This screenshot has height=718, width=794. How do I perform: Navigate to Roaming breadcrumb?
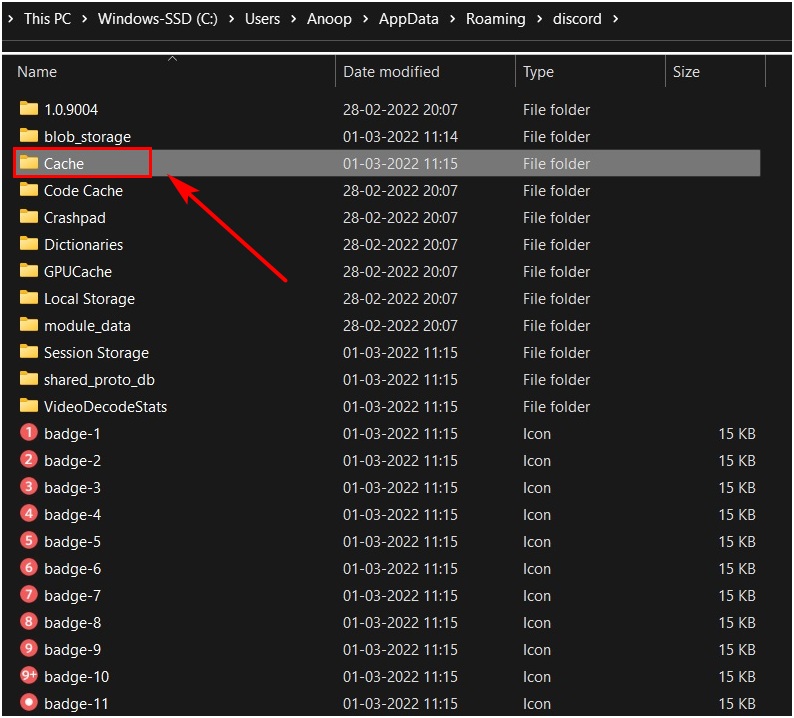(x=496, y=19)
